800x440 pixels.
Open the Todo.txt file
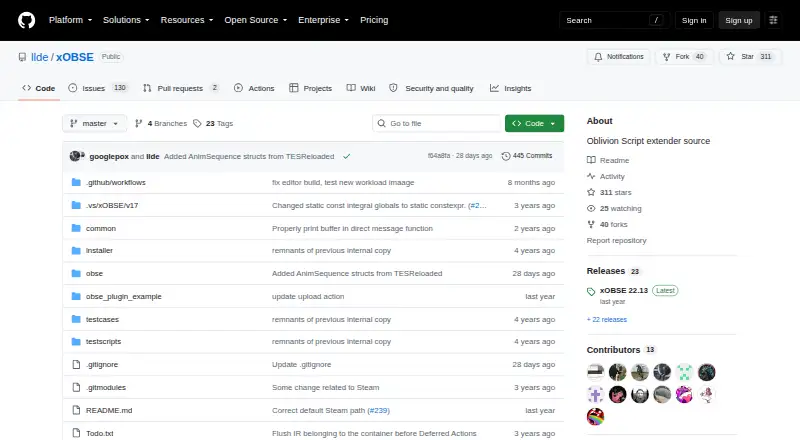point(99,433)
